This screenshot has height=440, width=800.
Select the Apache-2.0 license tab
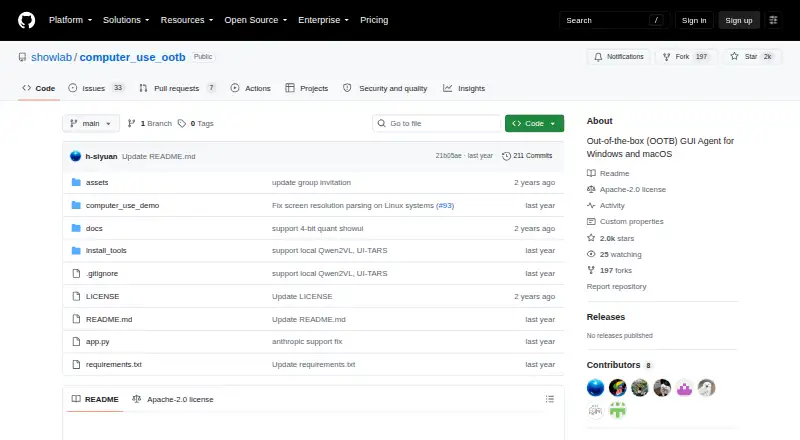(x=172, y=399)
